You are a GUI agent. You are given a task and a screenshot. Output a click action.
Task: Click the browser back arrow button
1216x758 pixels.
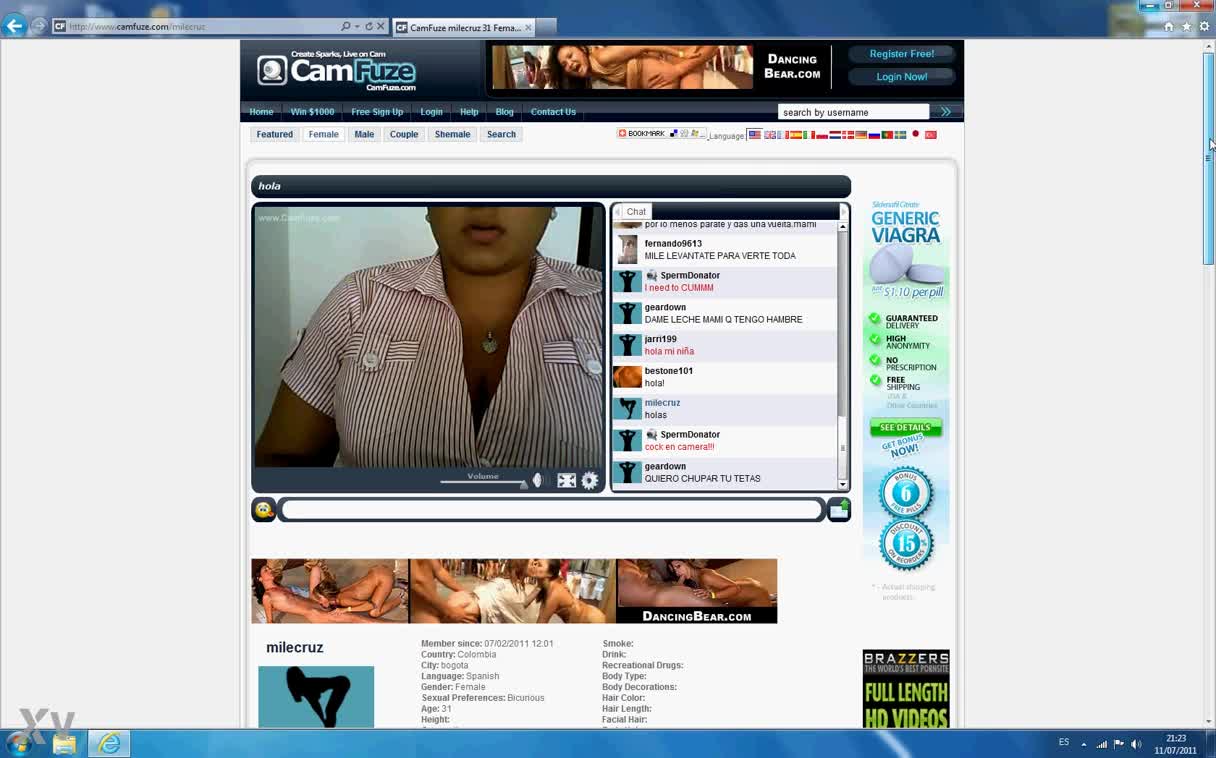pyautogui.click(x=15, y=26)
